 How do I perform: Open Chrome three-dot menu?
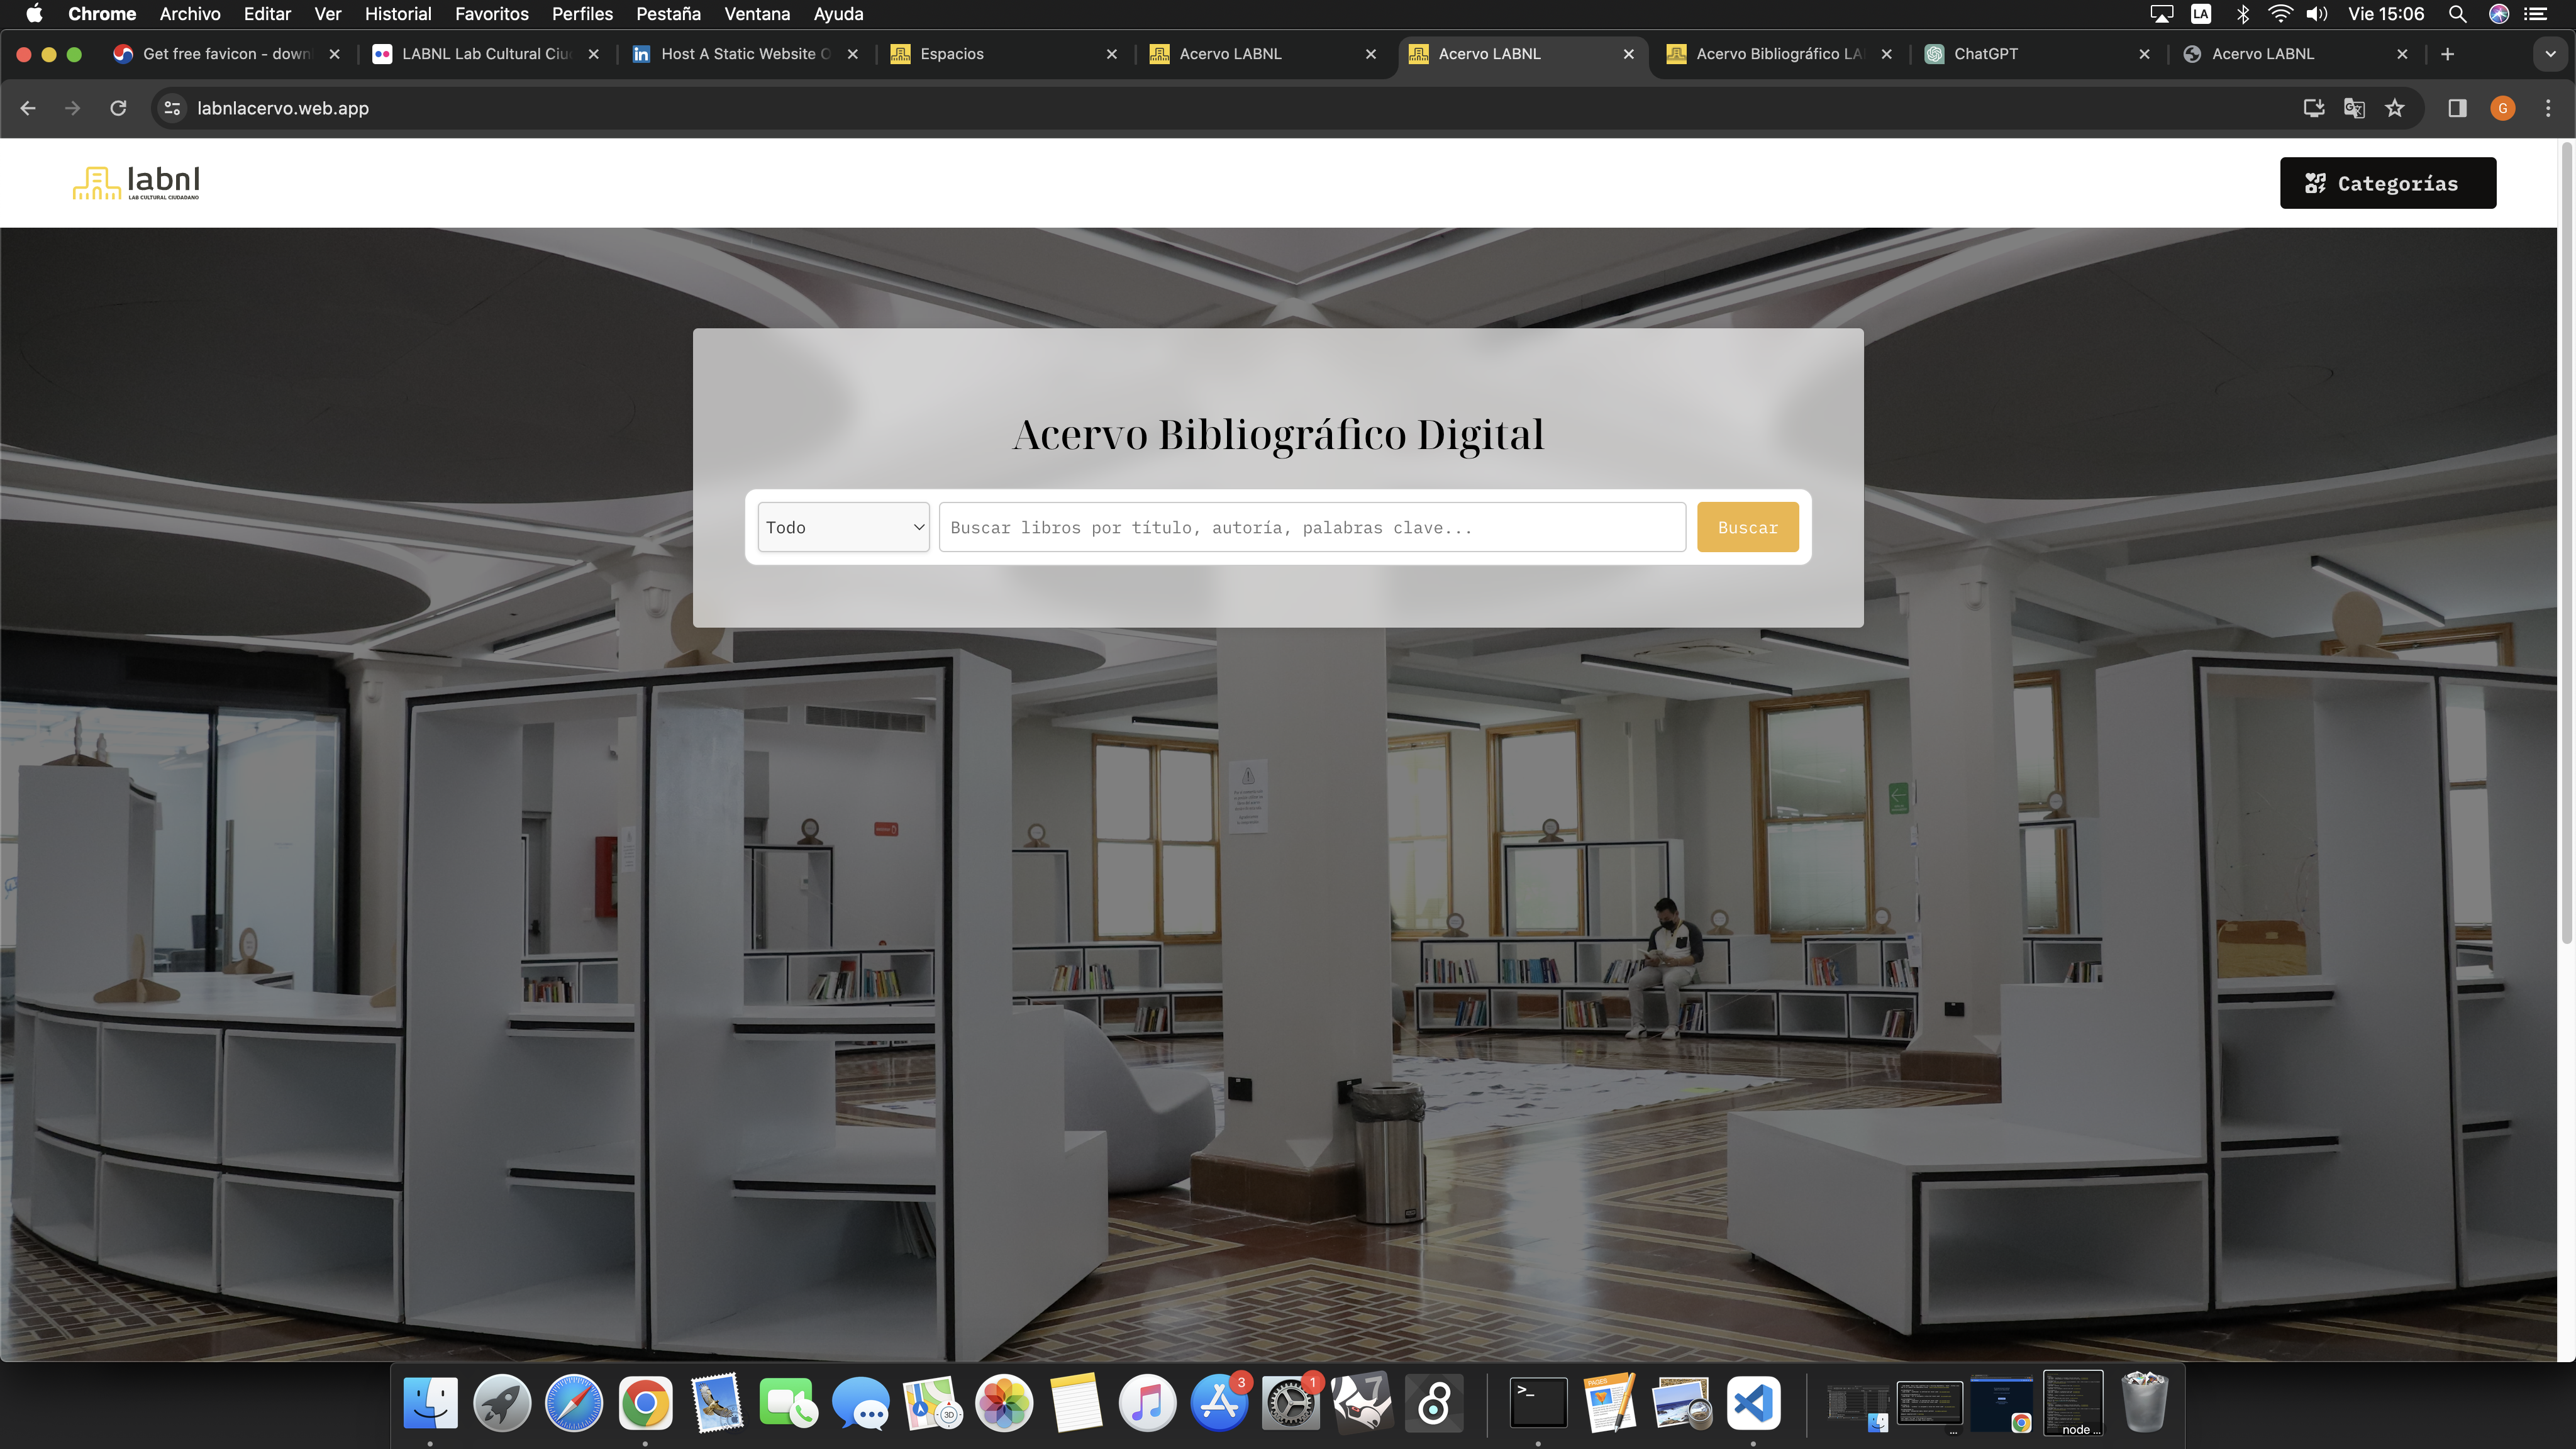click(x=2547, y=108)
